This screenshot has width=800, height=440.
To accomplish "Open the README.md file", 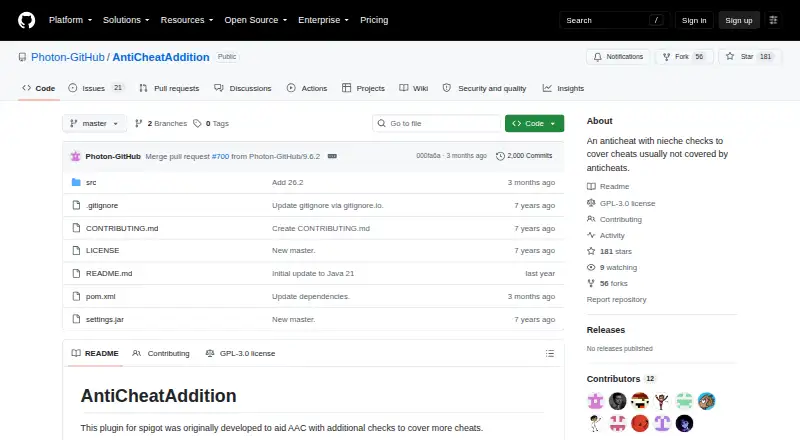I will point(109,274).
